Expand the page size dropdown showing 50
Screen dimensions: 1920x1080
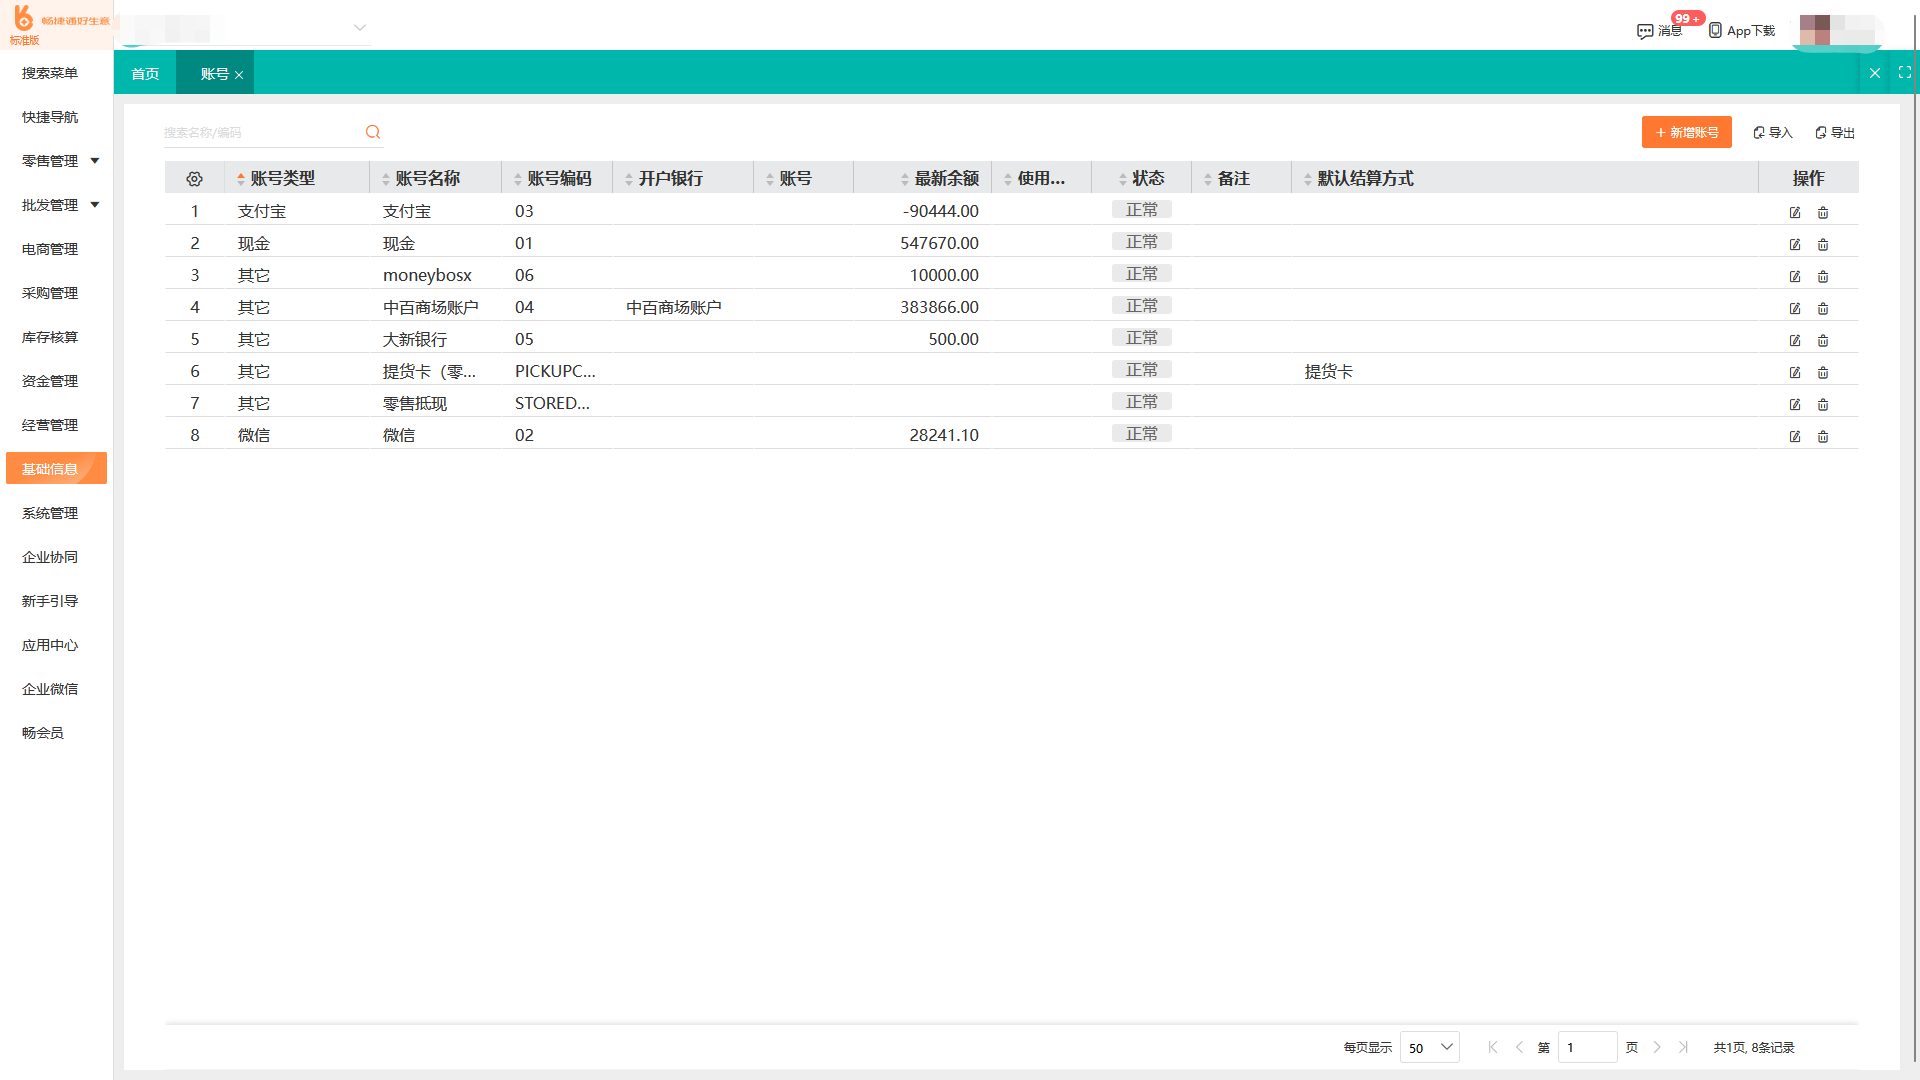[1428, 1047]
